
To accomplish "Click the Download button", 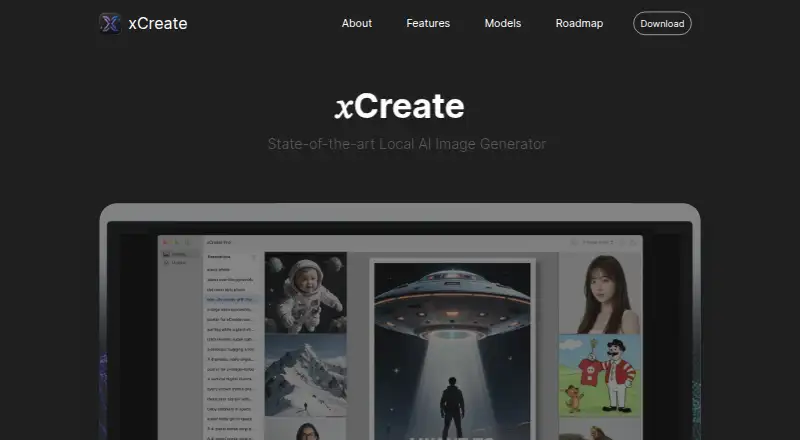I will click(x=662, y=23).
